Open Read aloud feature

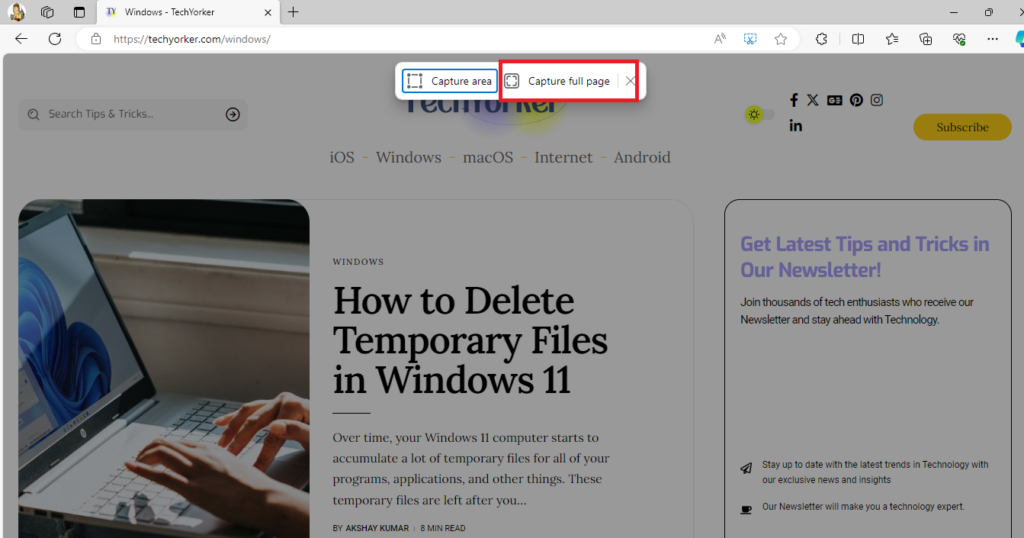click(720, 39)
